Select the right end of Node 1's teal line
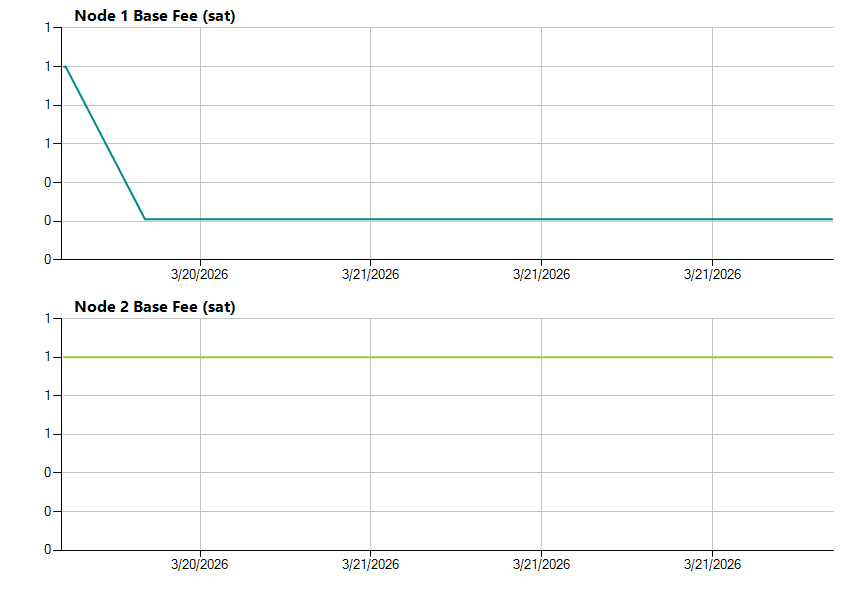The image size is (860, 600). (831, 219)
